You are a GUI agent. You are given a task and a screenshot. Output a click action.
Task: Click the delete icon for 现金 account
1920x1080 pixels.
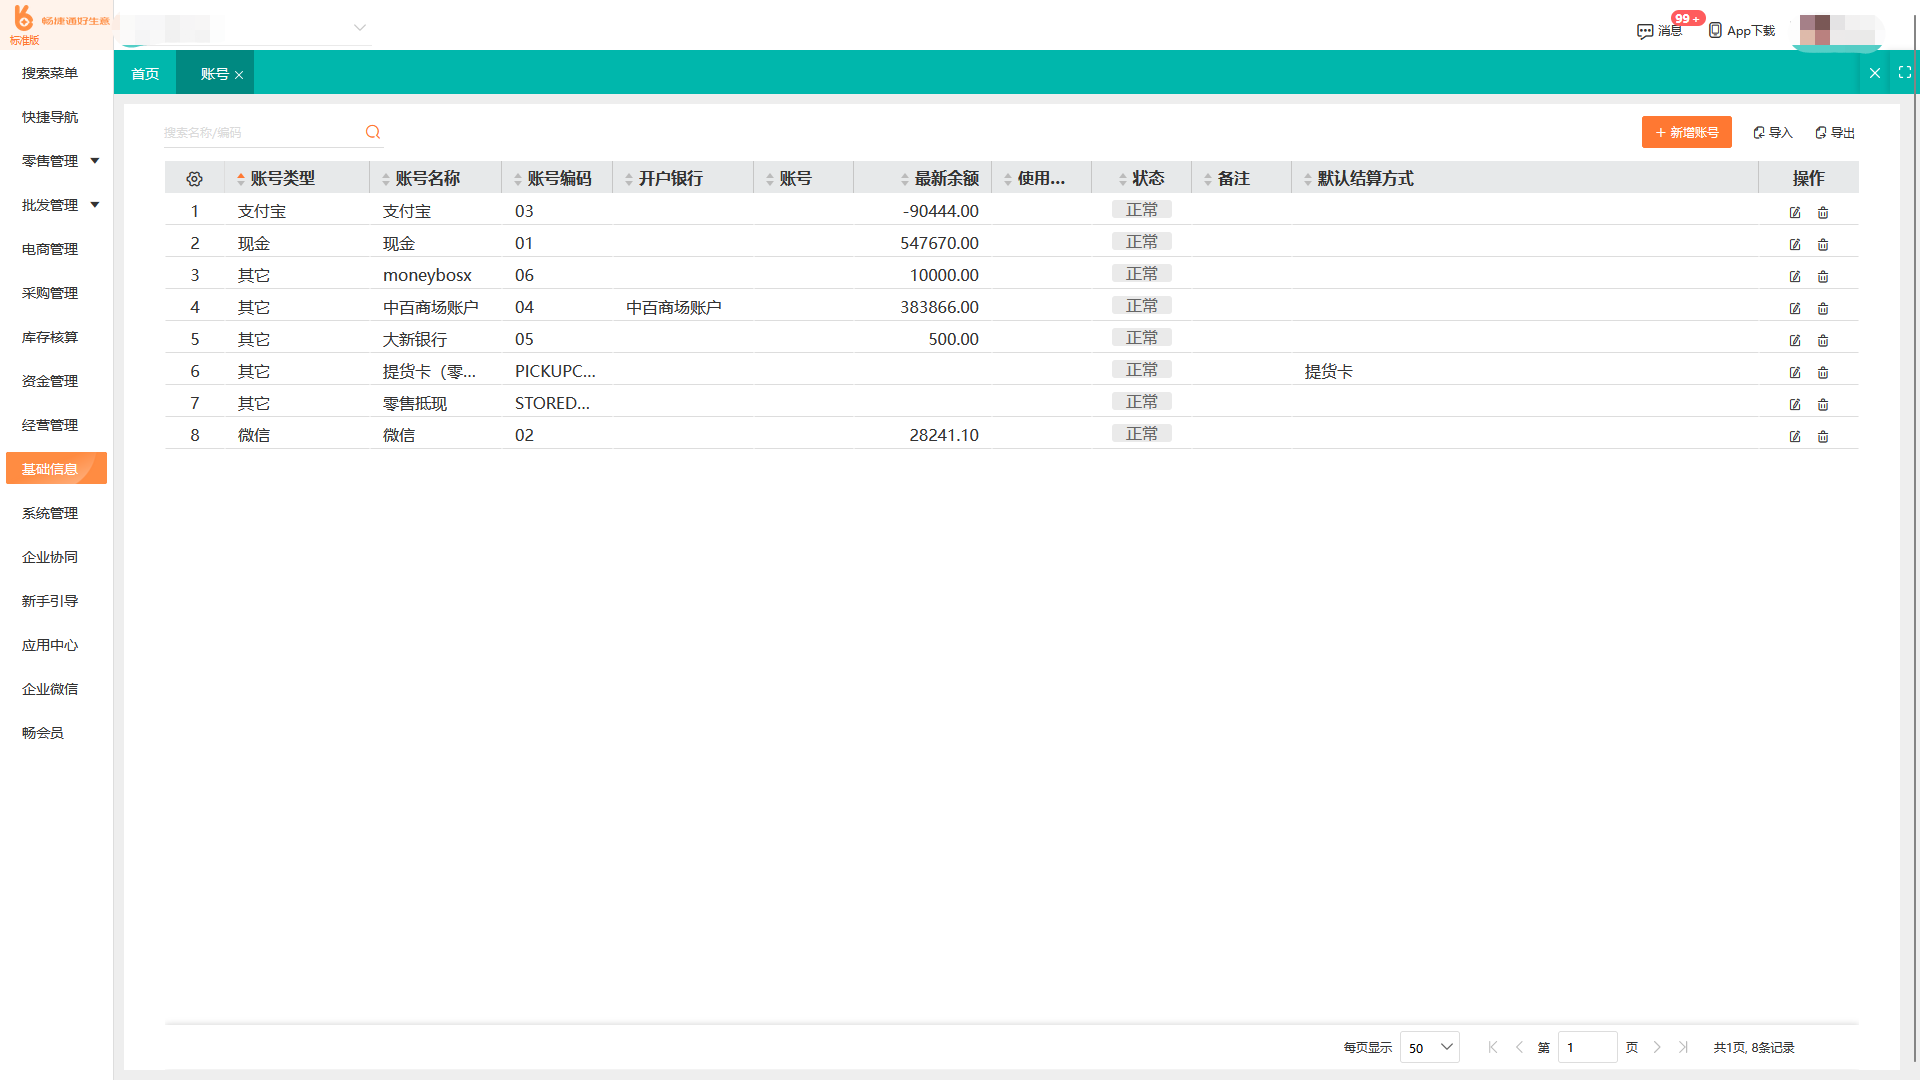point(1824,243)
